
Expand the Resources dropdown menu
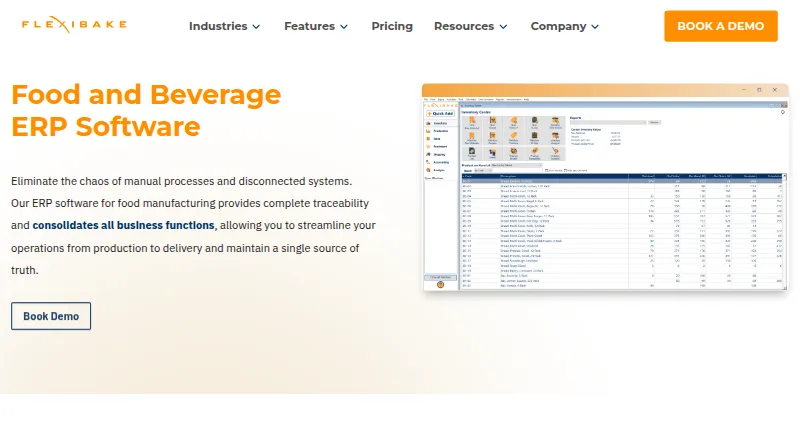point(470,26)
